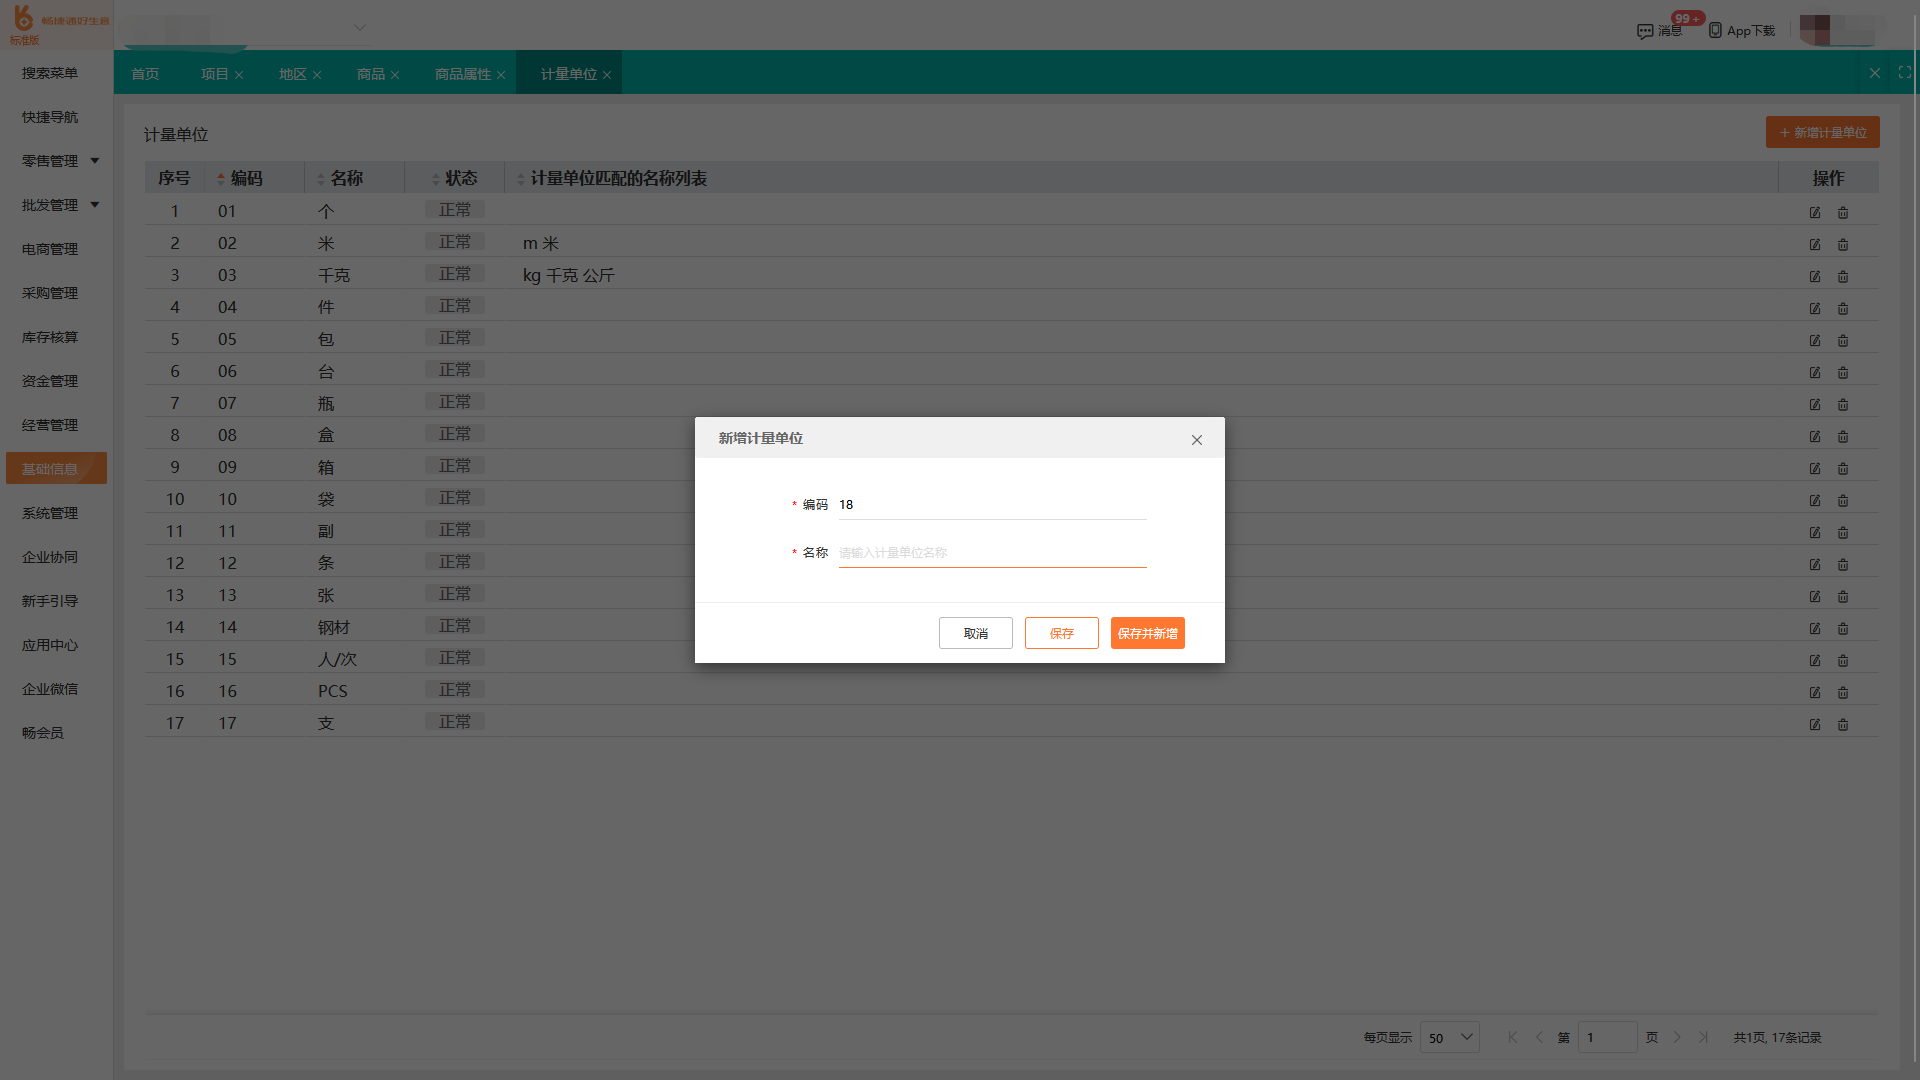Select 每页显示 50 records dropdown

click(x=1449, y=1038)
